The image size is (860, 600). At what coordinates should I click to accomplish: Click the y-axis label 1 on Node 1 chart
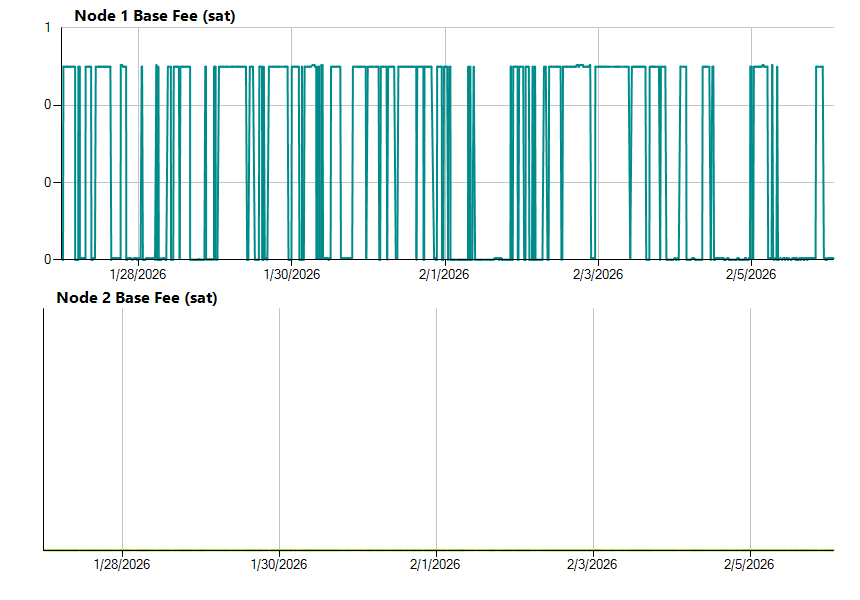(x=47, y=28)
